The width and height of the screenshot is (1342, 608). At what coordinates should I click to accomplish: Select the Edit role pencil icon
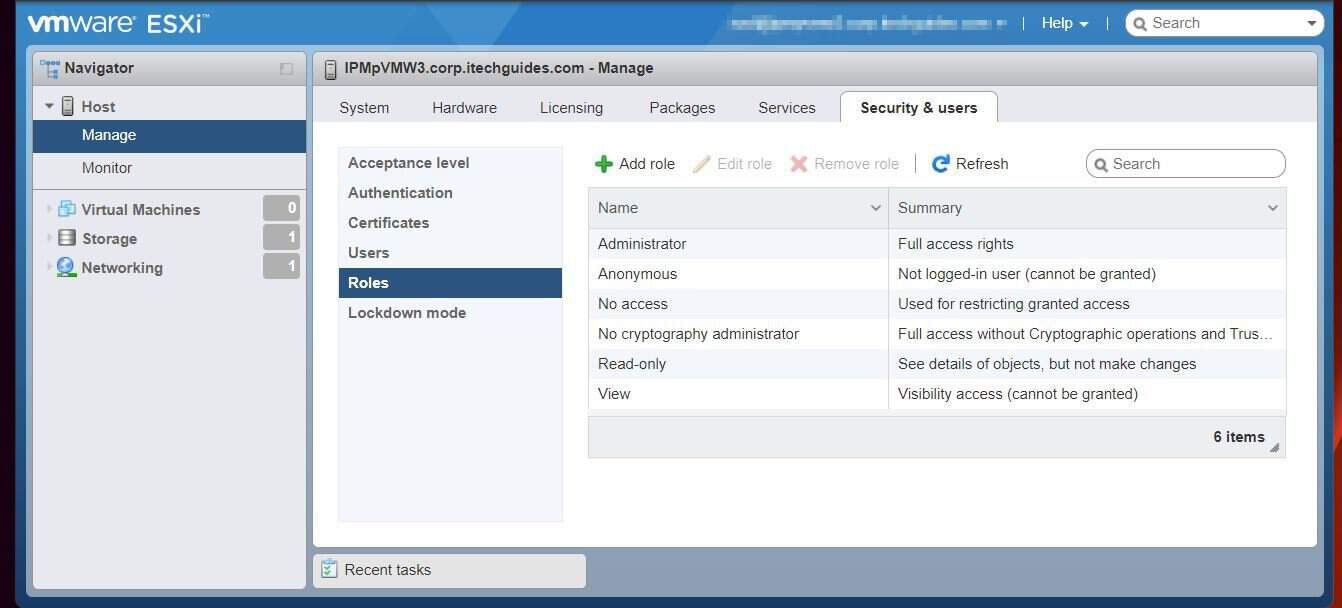click(x=700, y=163)
